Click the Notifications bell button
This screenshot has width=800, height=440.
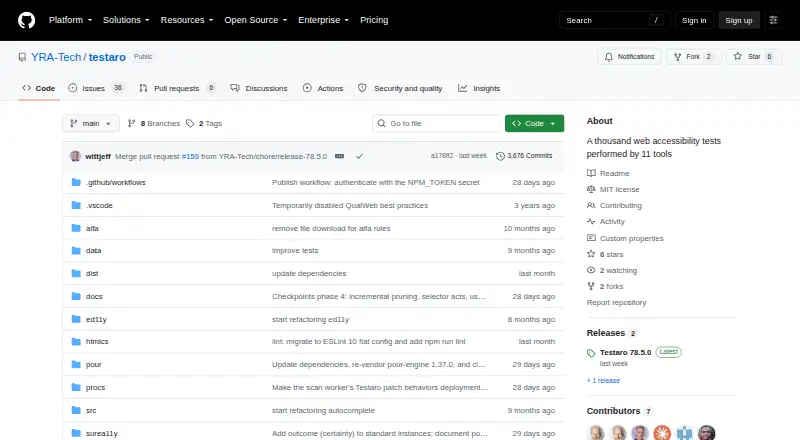pos(630,57)
